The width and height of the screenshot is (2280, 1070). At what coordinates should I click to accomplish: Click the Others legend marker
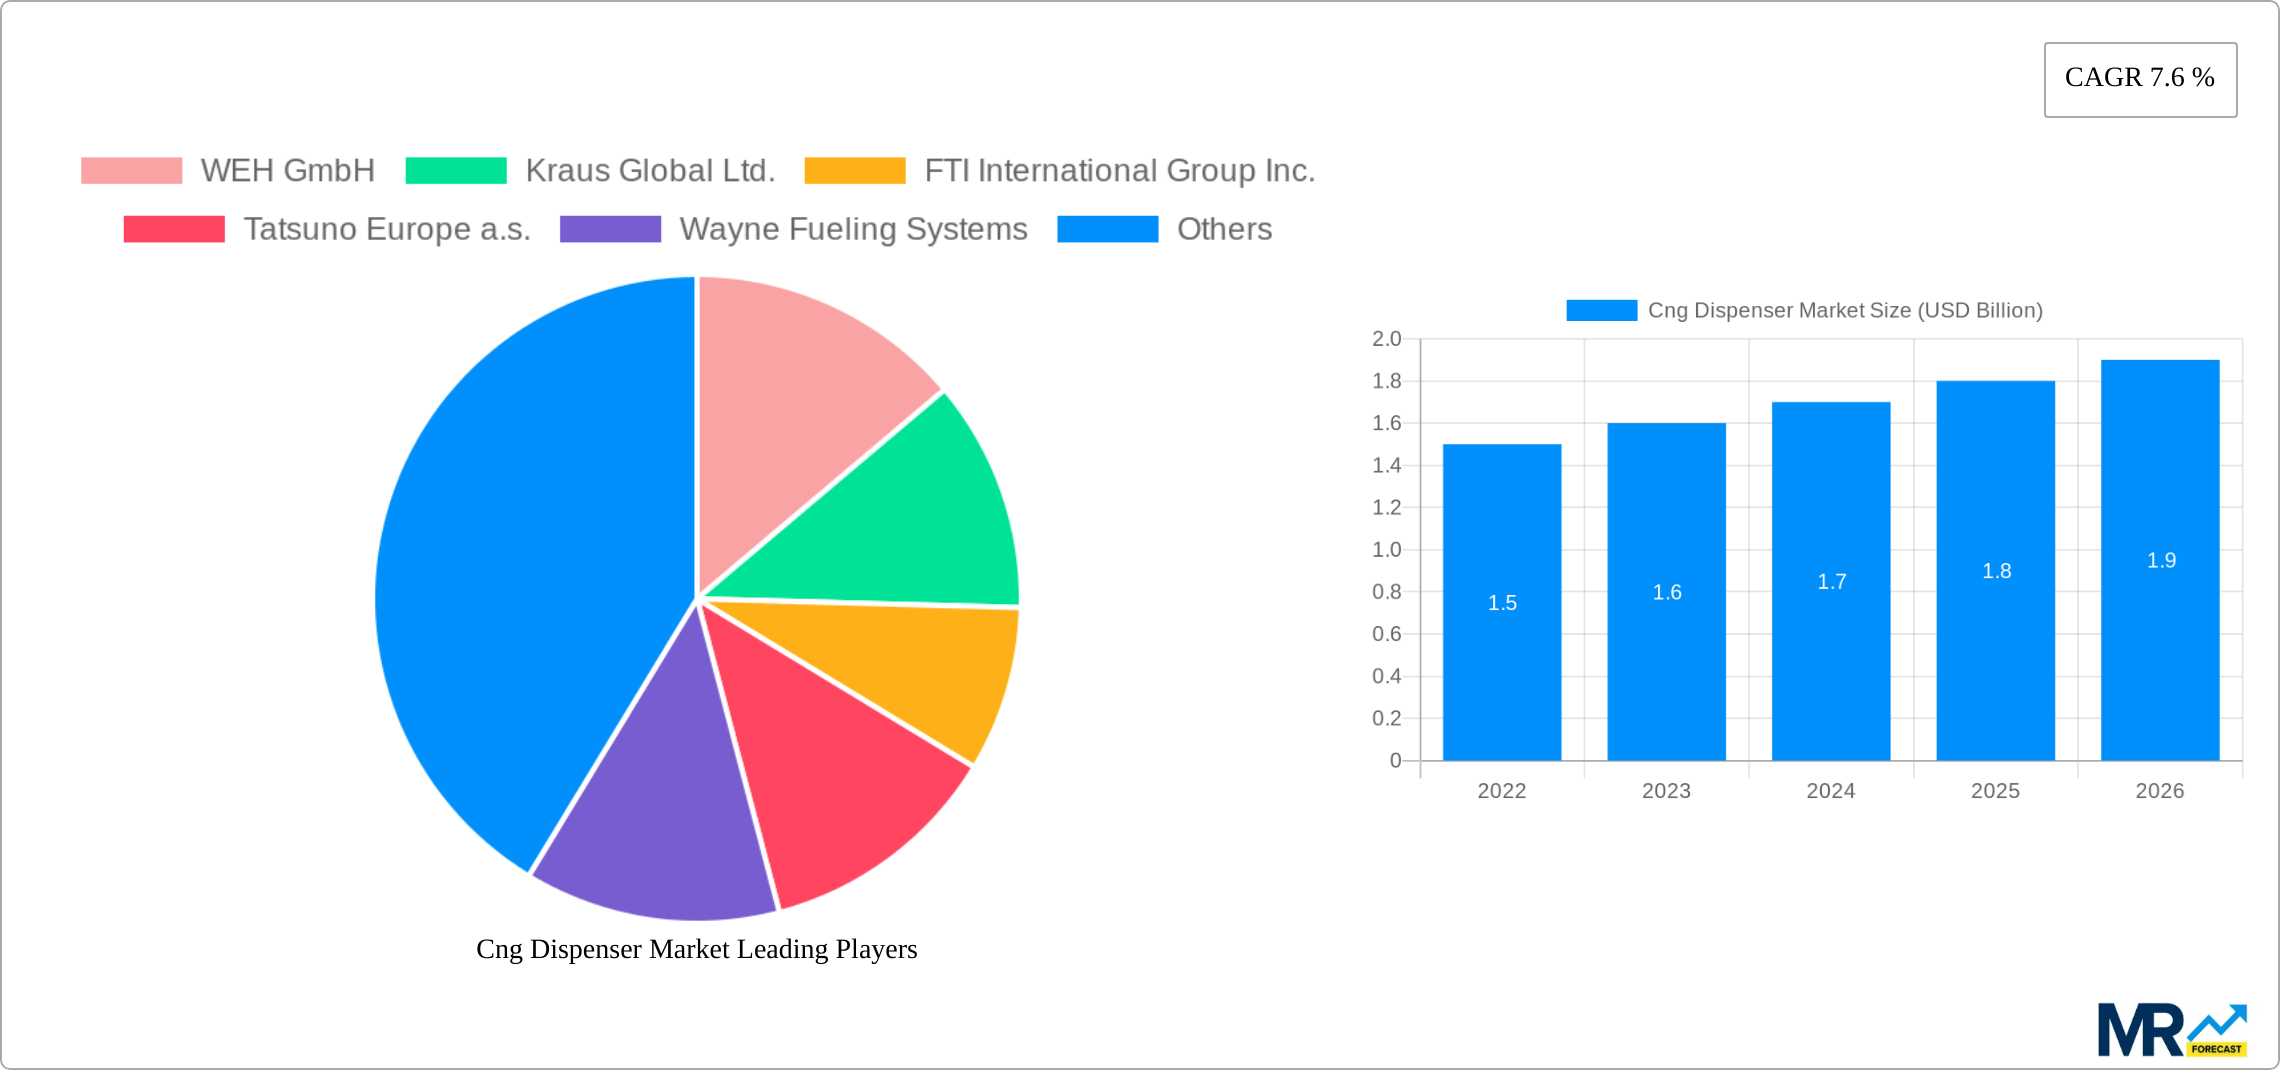[x=1106, y=228]
